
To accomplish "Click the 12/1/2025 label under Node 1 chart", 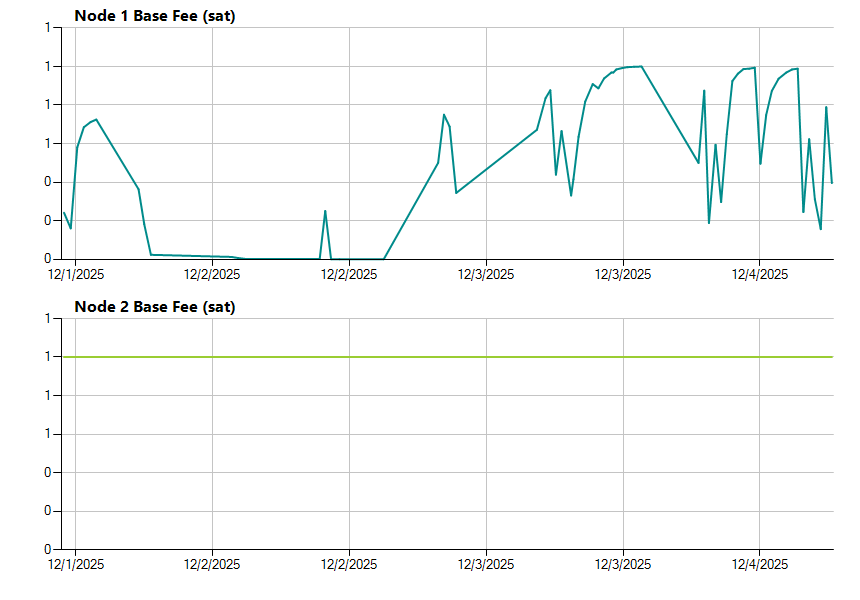I will 76,274.
